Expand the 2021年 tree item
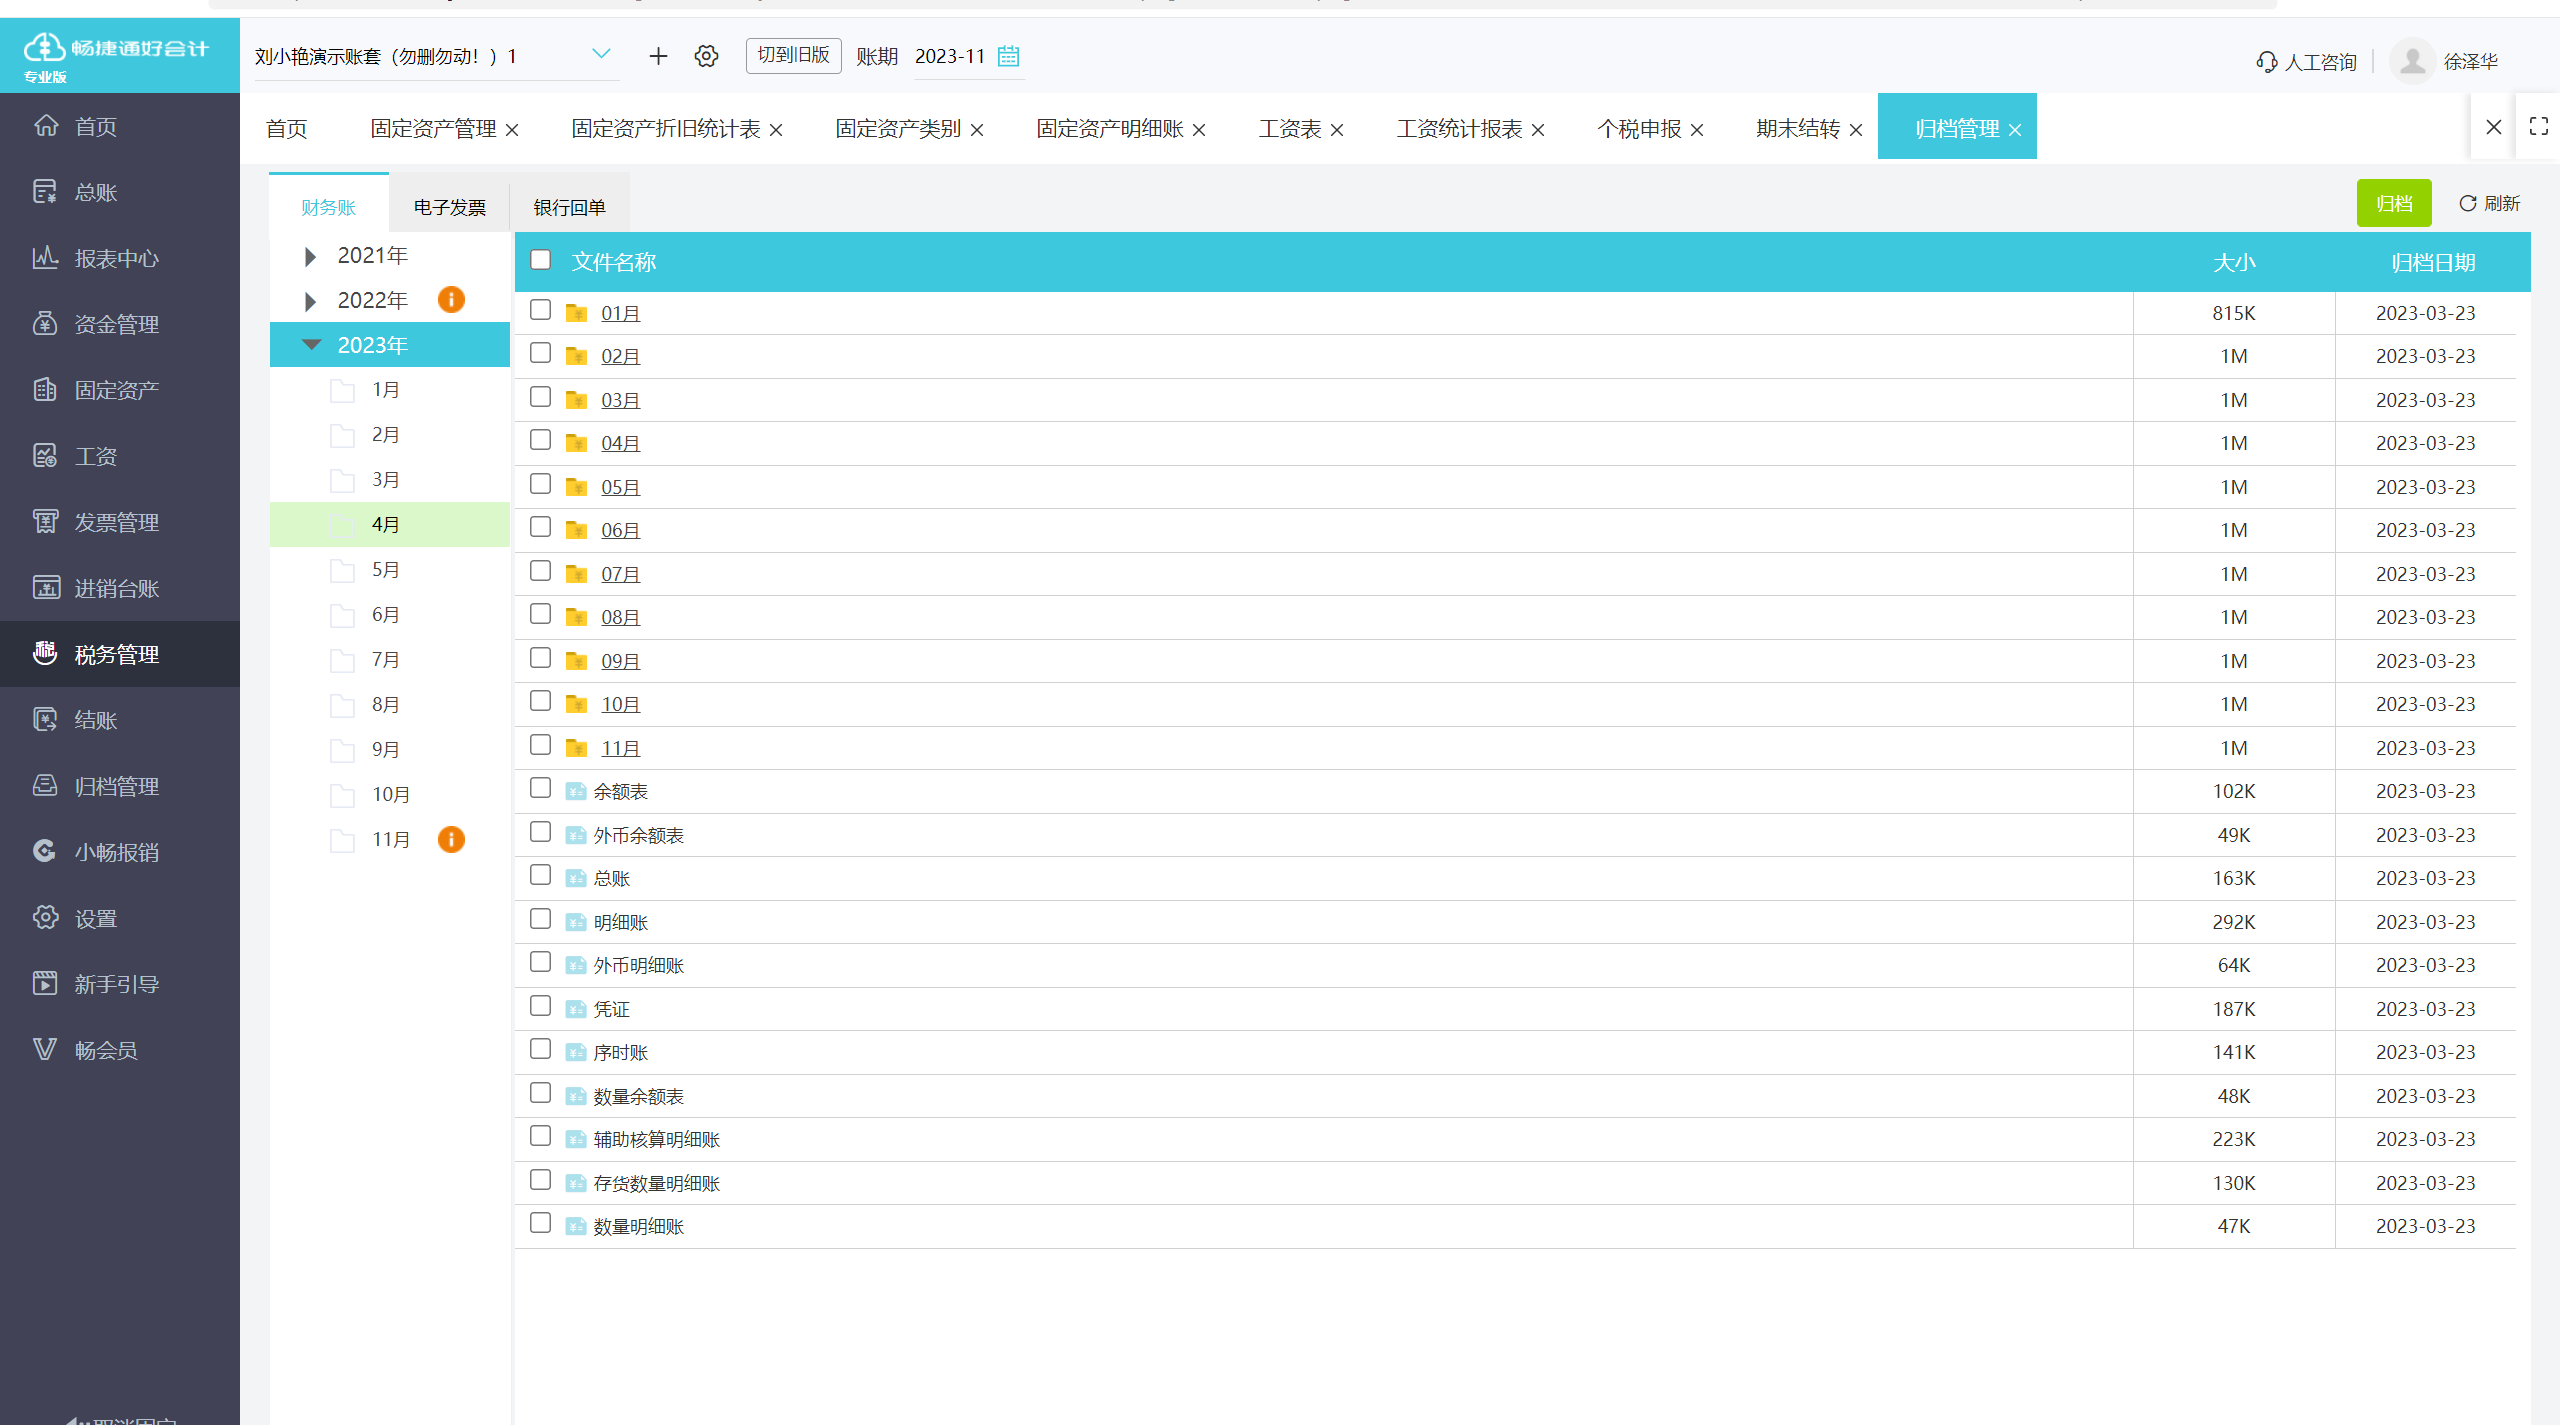The width and height of the screenshot is (2560, 1425). coord(312,254)
